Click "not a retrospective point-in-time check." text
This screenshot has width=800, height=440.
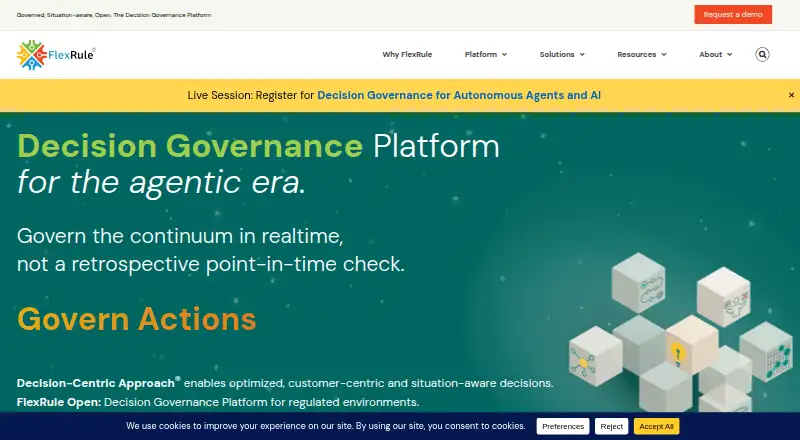[211, 264]
